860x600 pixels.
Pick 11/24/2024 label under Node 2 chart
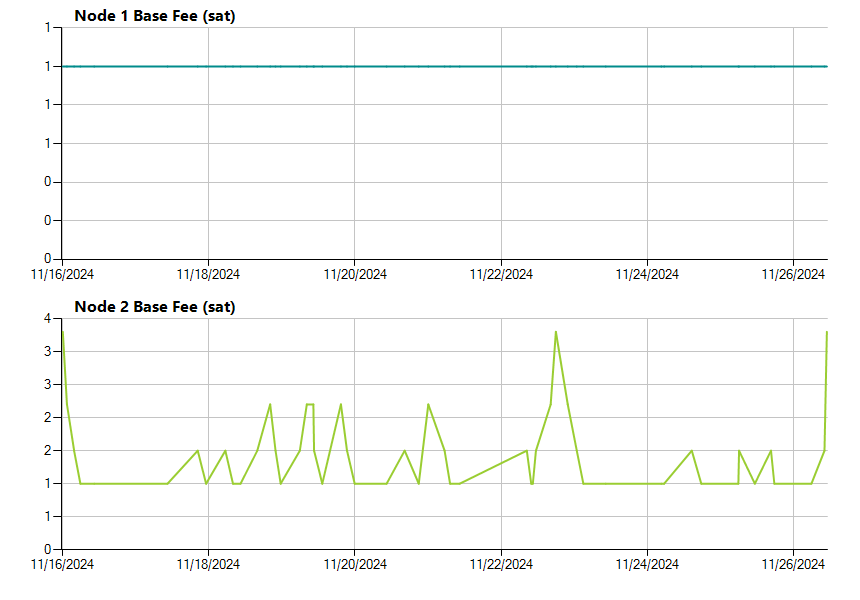pos(647,565)
